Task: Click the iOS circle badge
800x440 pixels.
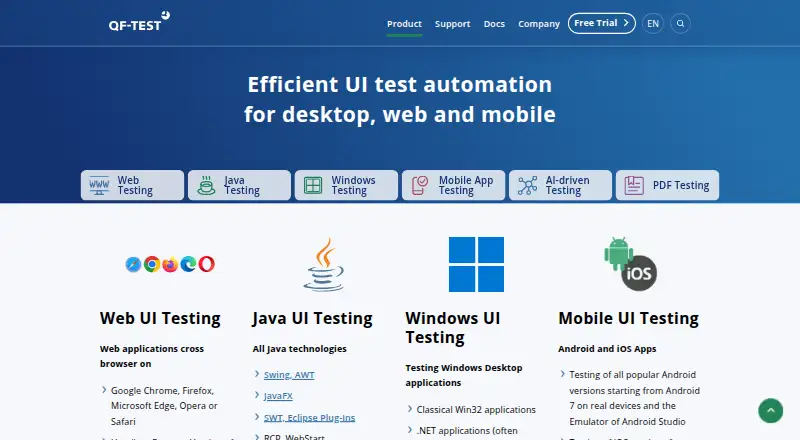Action: [x=639, y=273]
